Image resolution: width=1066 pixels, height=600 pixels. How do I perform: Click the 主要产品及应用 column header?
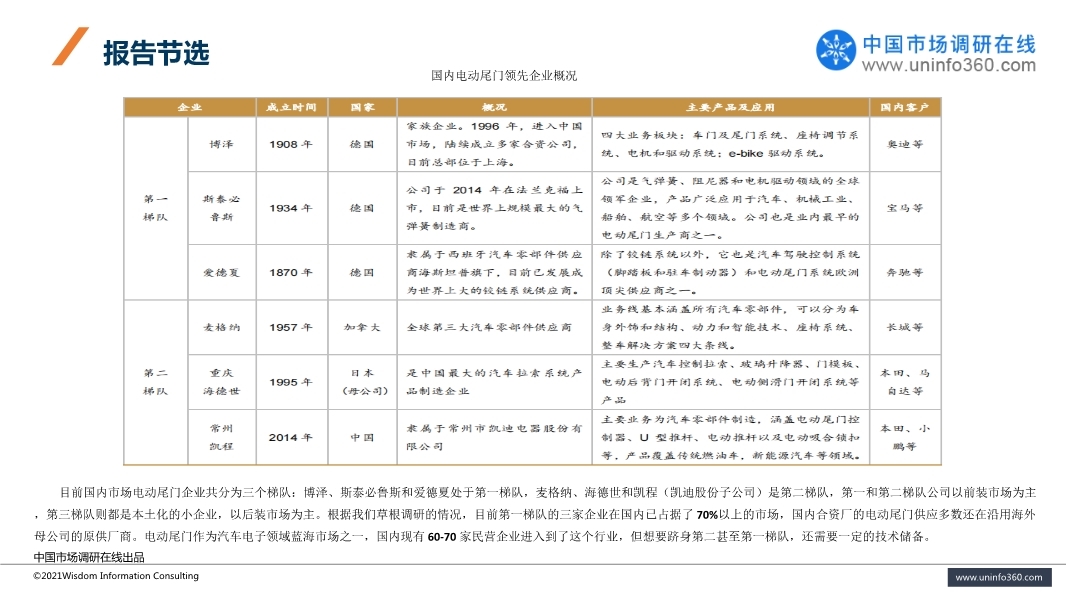[730, 107]
